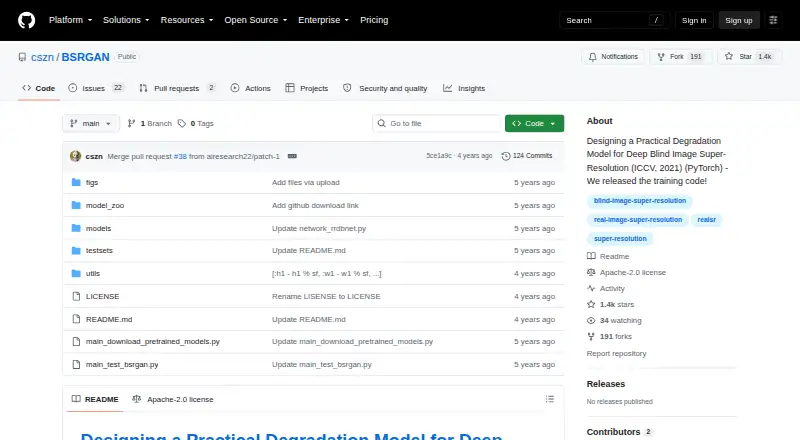
Task: Open main_test_bsrgan.py file
Action: [x=122, y=364]
